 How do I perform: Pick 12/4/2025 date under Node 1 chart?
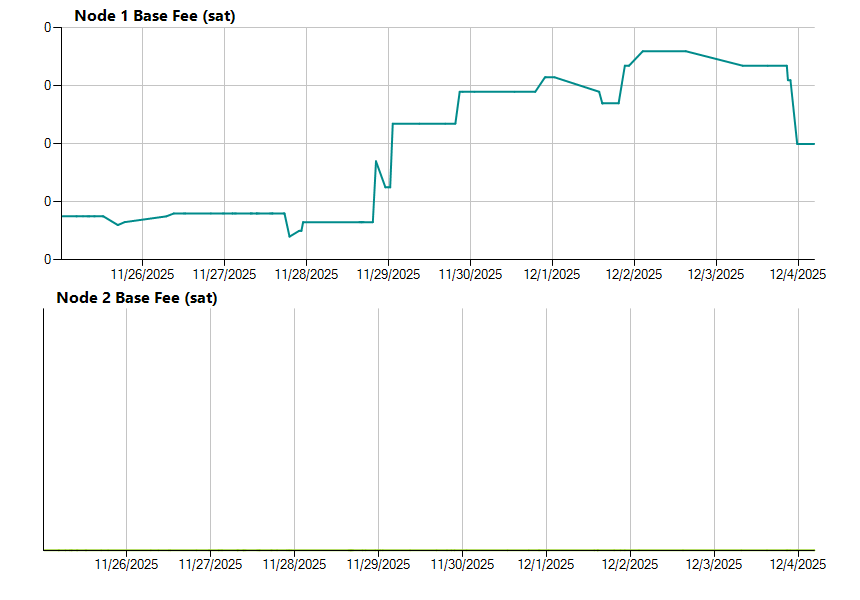797,273
